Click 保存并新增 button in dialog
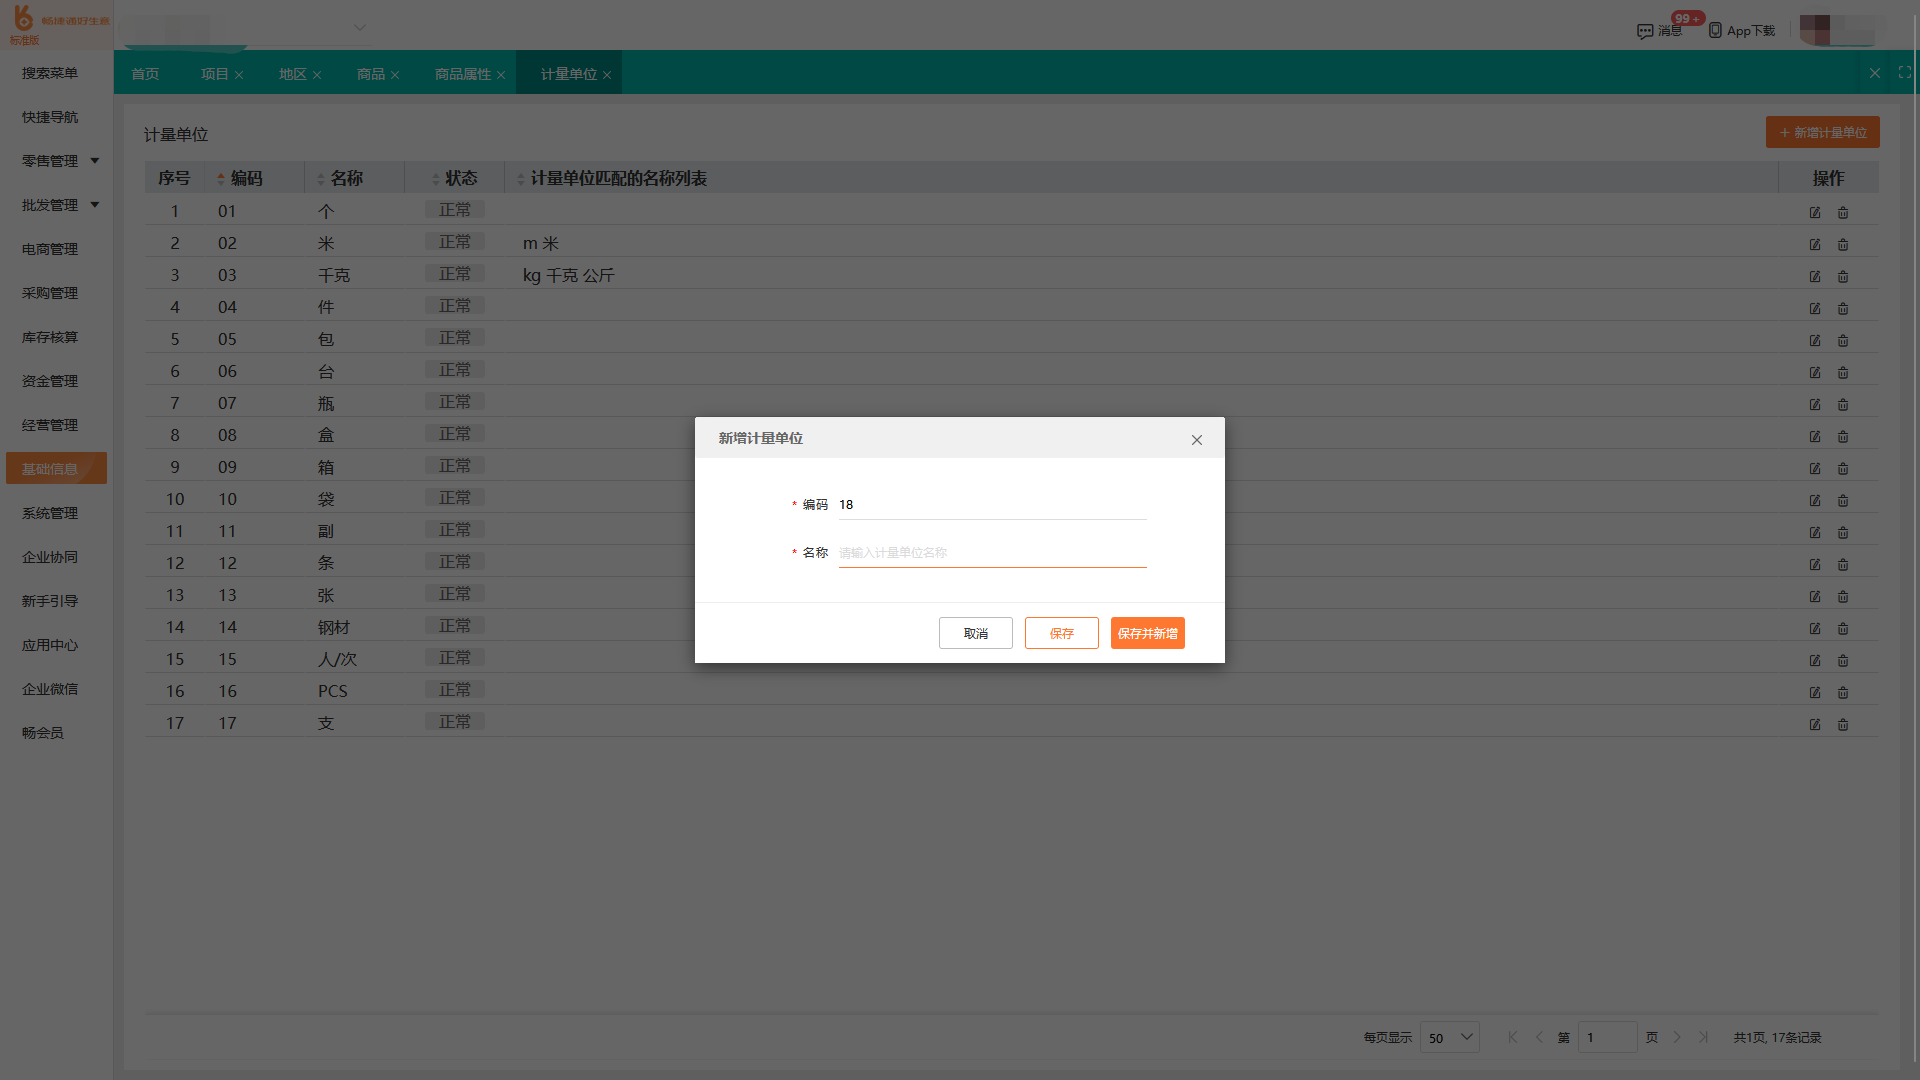1920x1080 pixels. pos(1147,633)
